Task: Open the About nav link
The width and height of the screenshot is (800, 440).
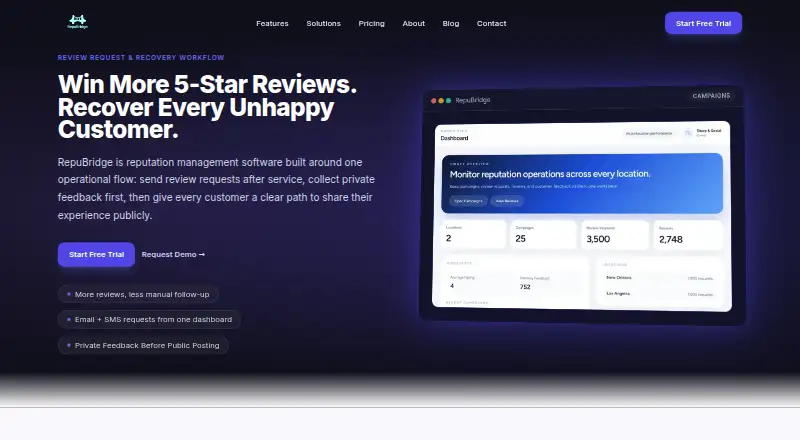Action: [413, 23]
